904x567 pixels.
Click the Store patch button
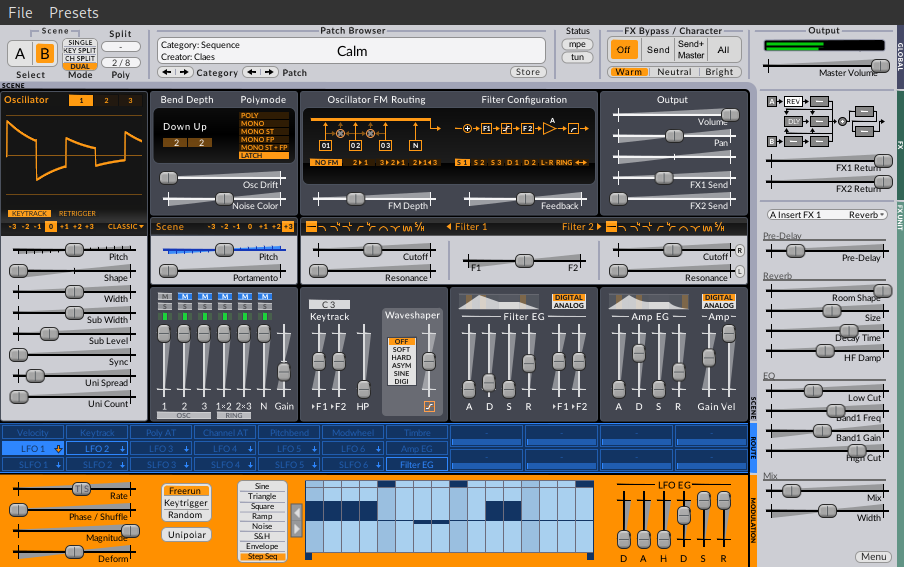527,72
